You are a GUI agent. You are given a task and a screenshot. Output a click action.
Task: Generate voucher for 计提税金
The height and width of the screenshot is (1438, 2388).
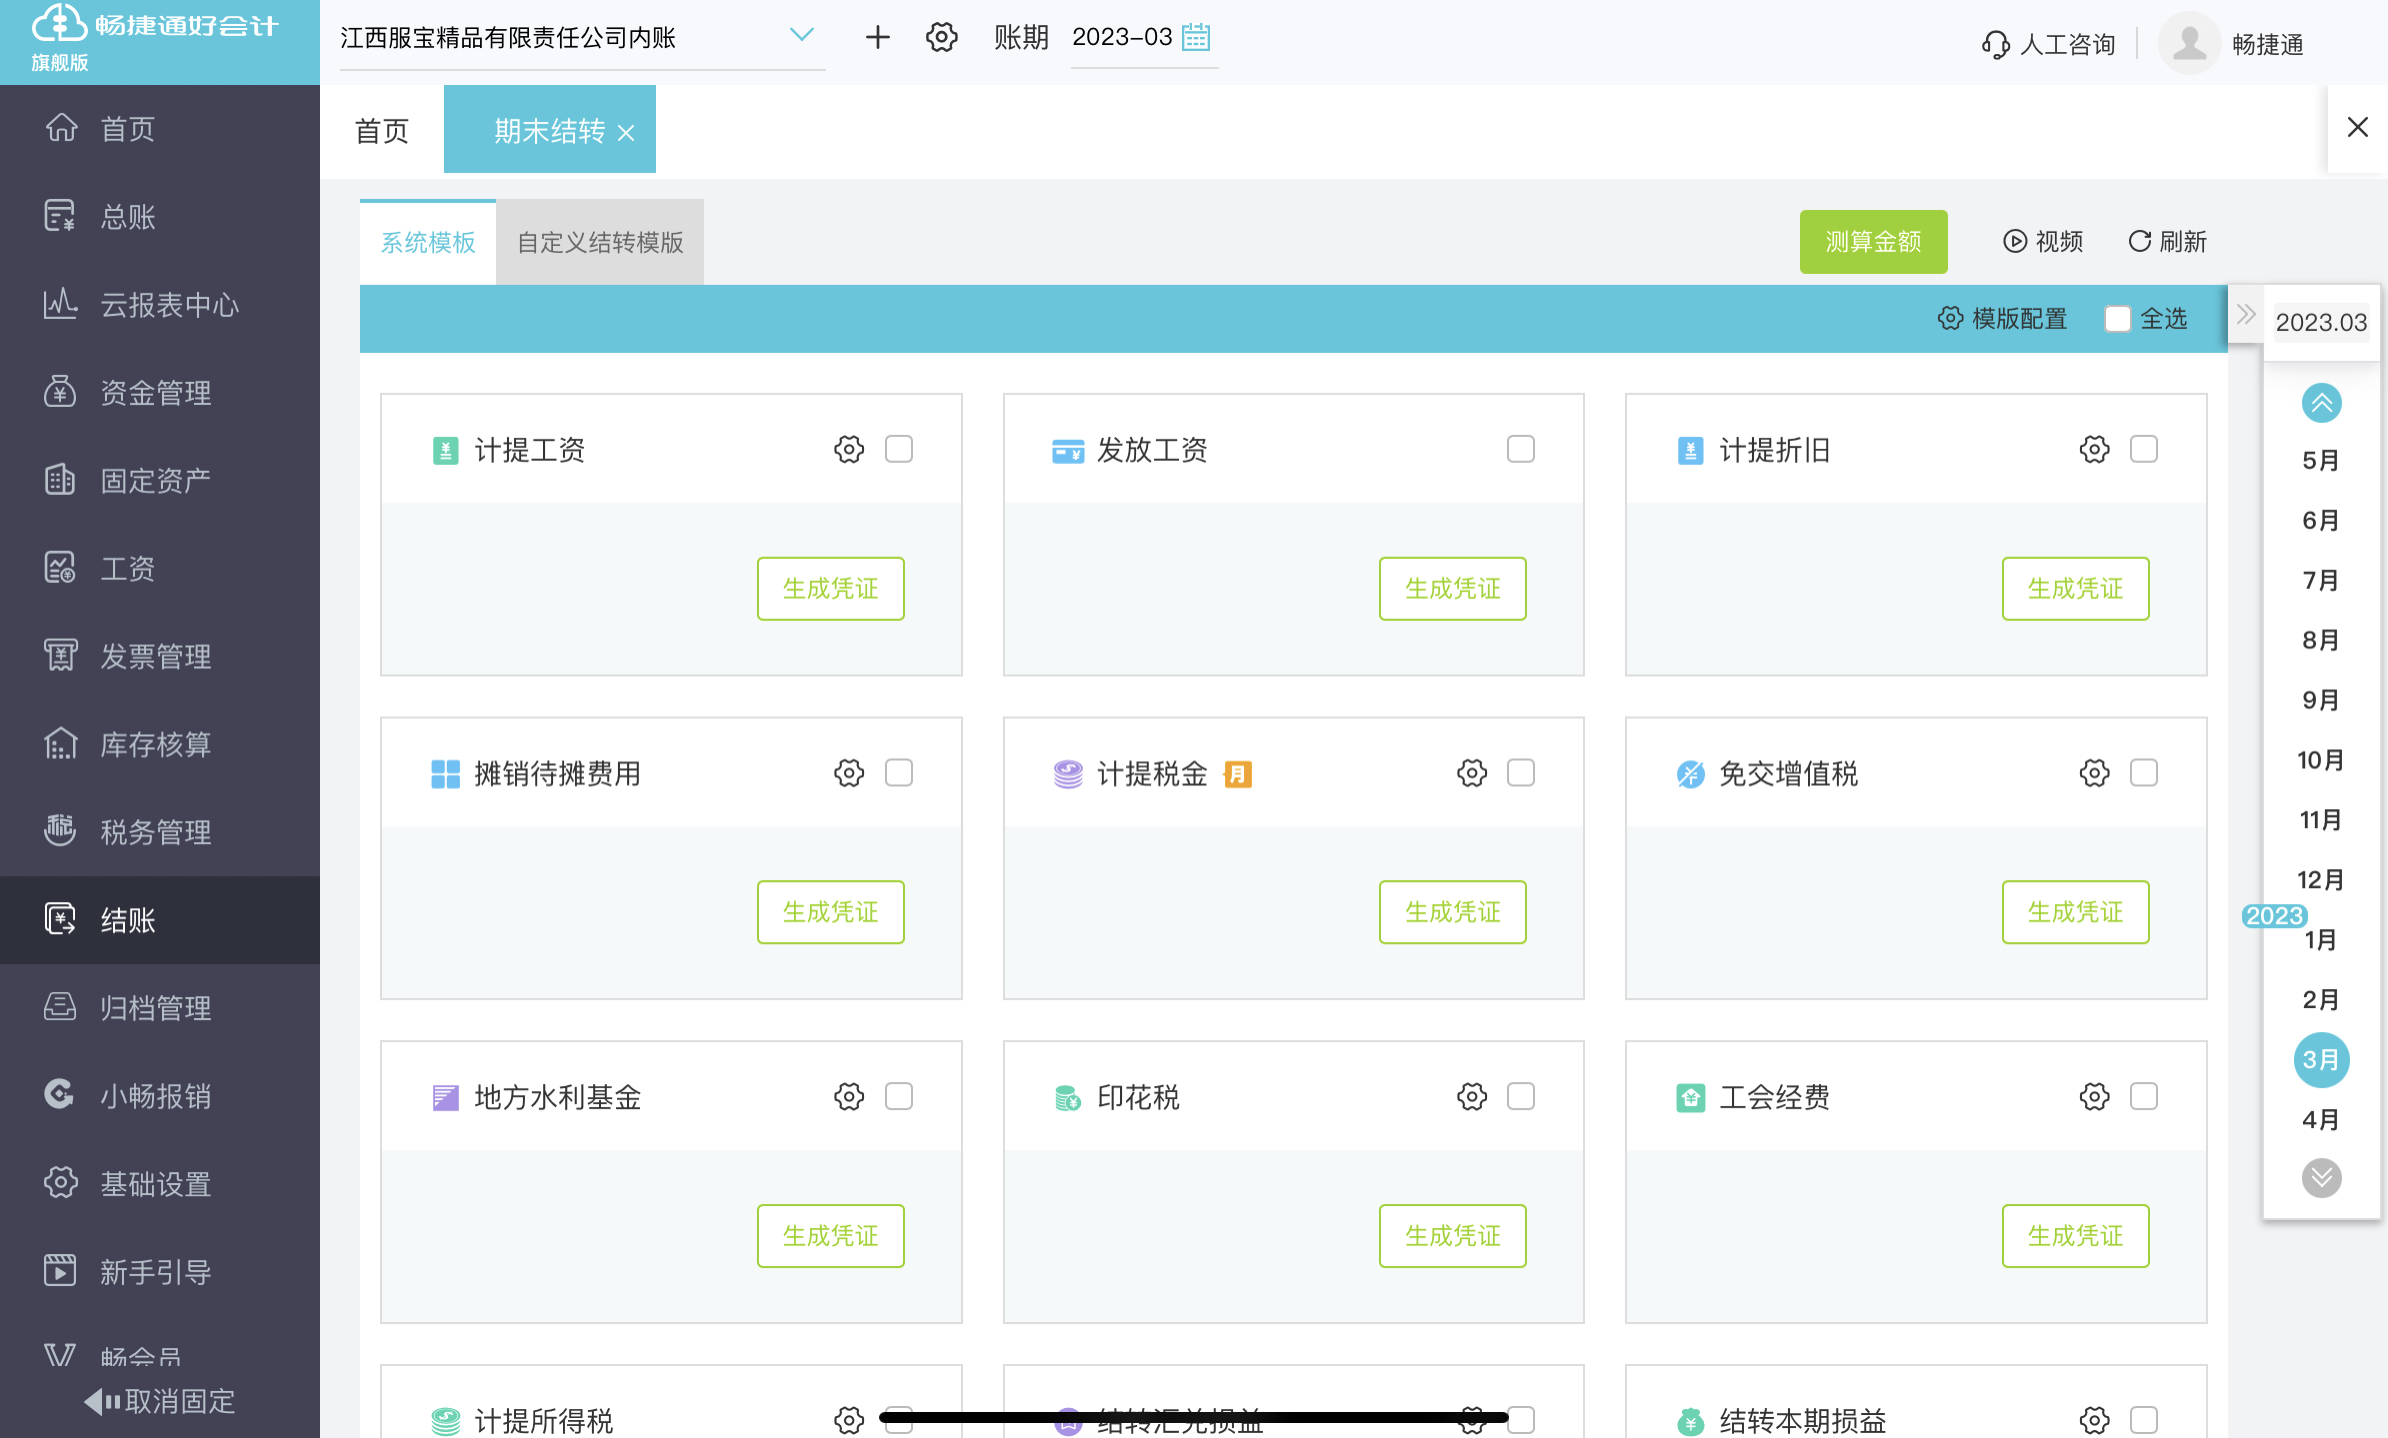[1453, 911]
